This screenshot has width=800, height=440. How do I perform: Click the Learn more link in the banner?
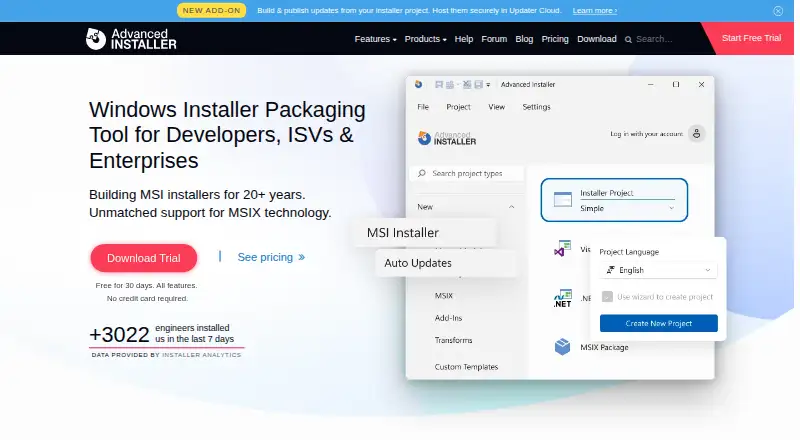click(x=595, y=11)
